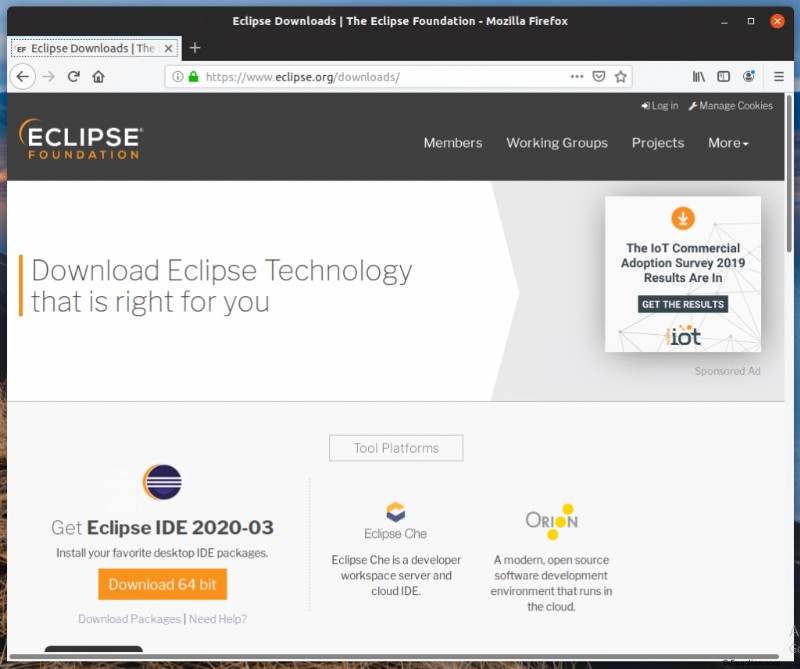The image size is (800, 669).
Task: Open the Firefox Library icon
Action: click(x=699, y=76)
